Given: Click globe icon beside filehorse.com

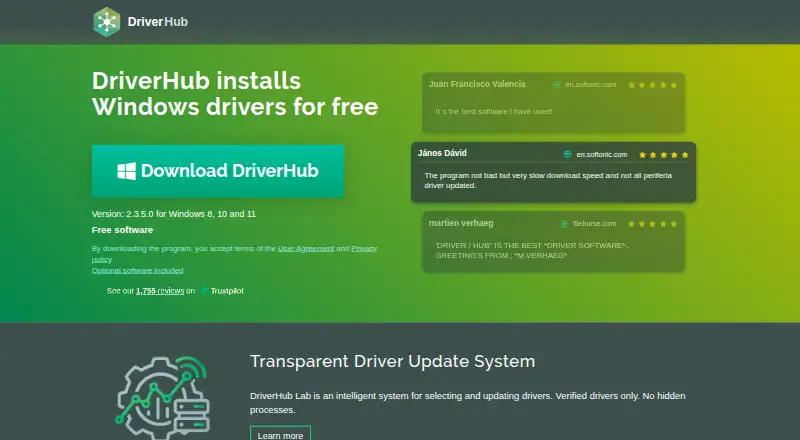Looking at the screenshot, I should point(564,224).
